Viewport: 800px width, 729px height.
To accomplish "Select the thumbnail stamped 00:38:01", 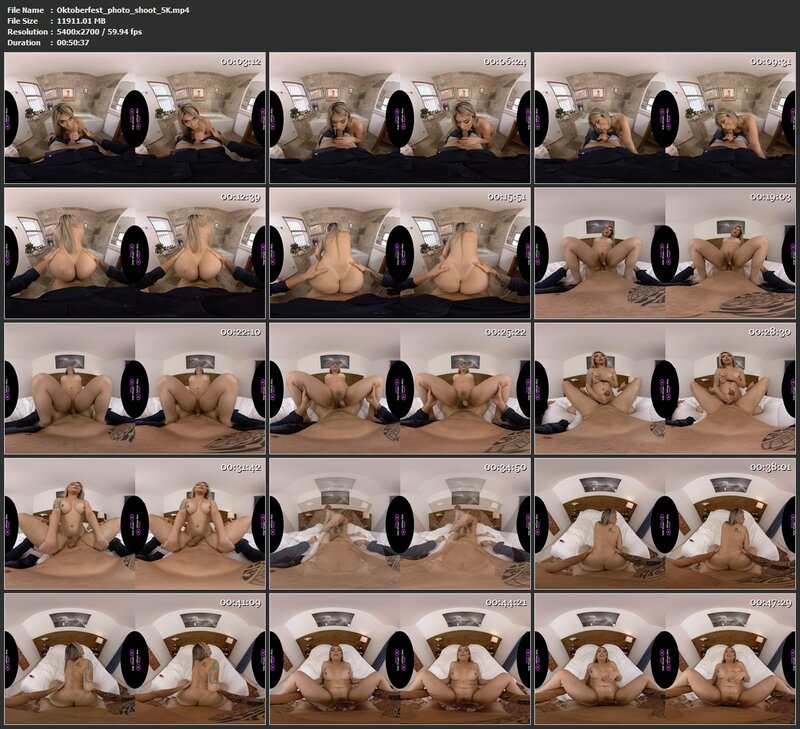I will 665,522.
